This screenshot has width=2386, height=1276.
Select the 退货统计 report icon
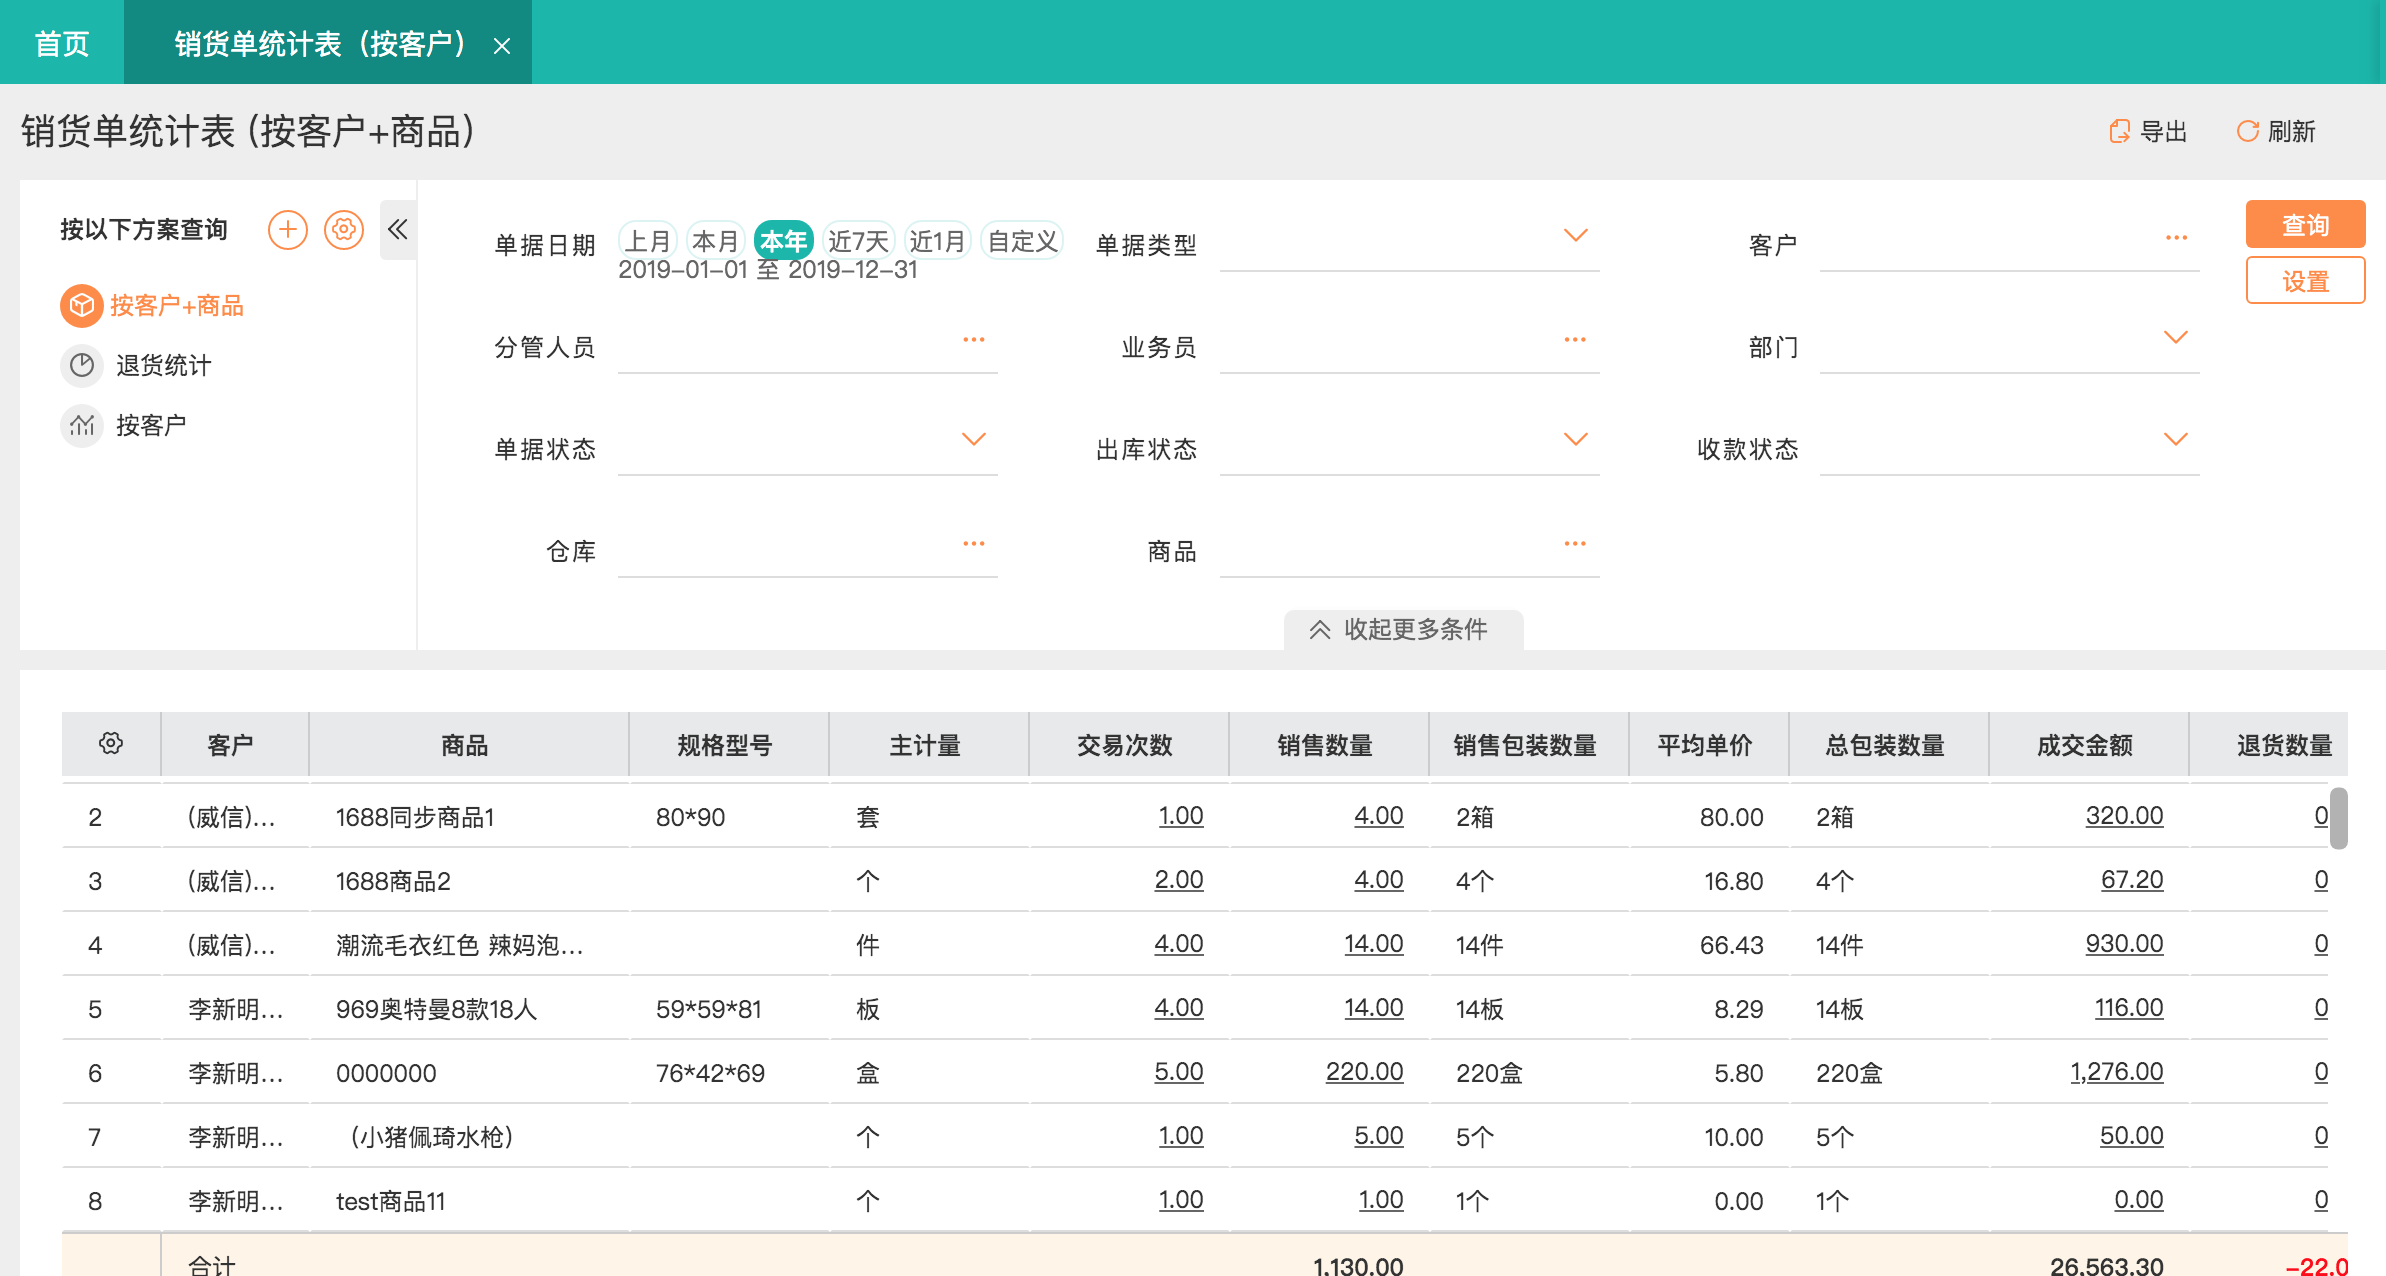click(80, 366)
